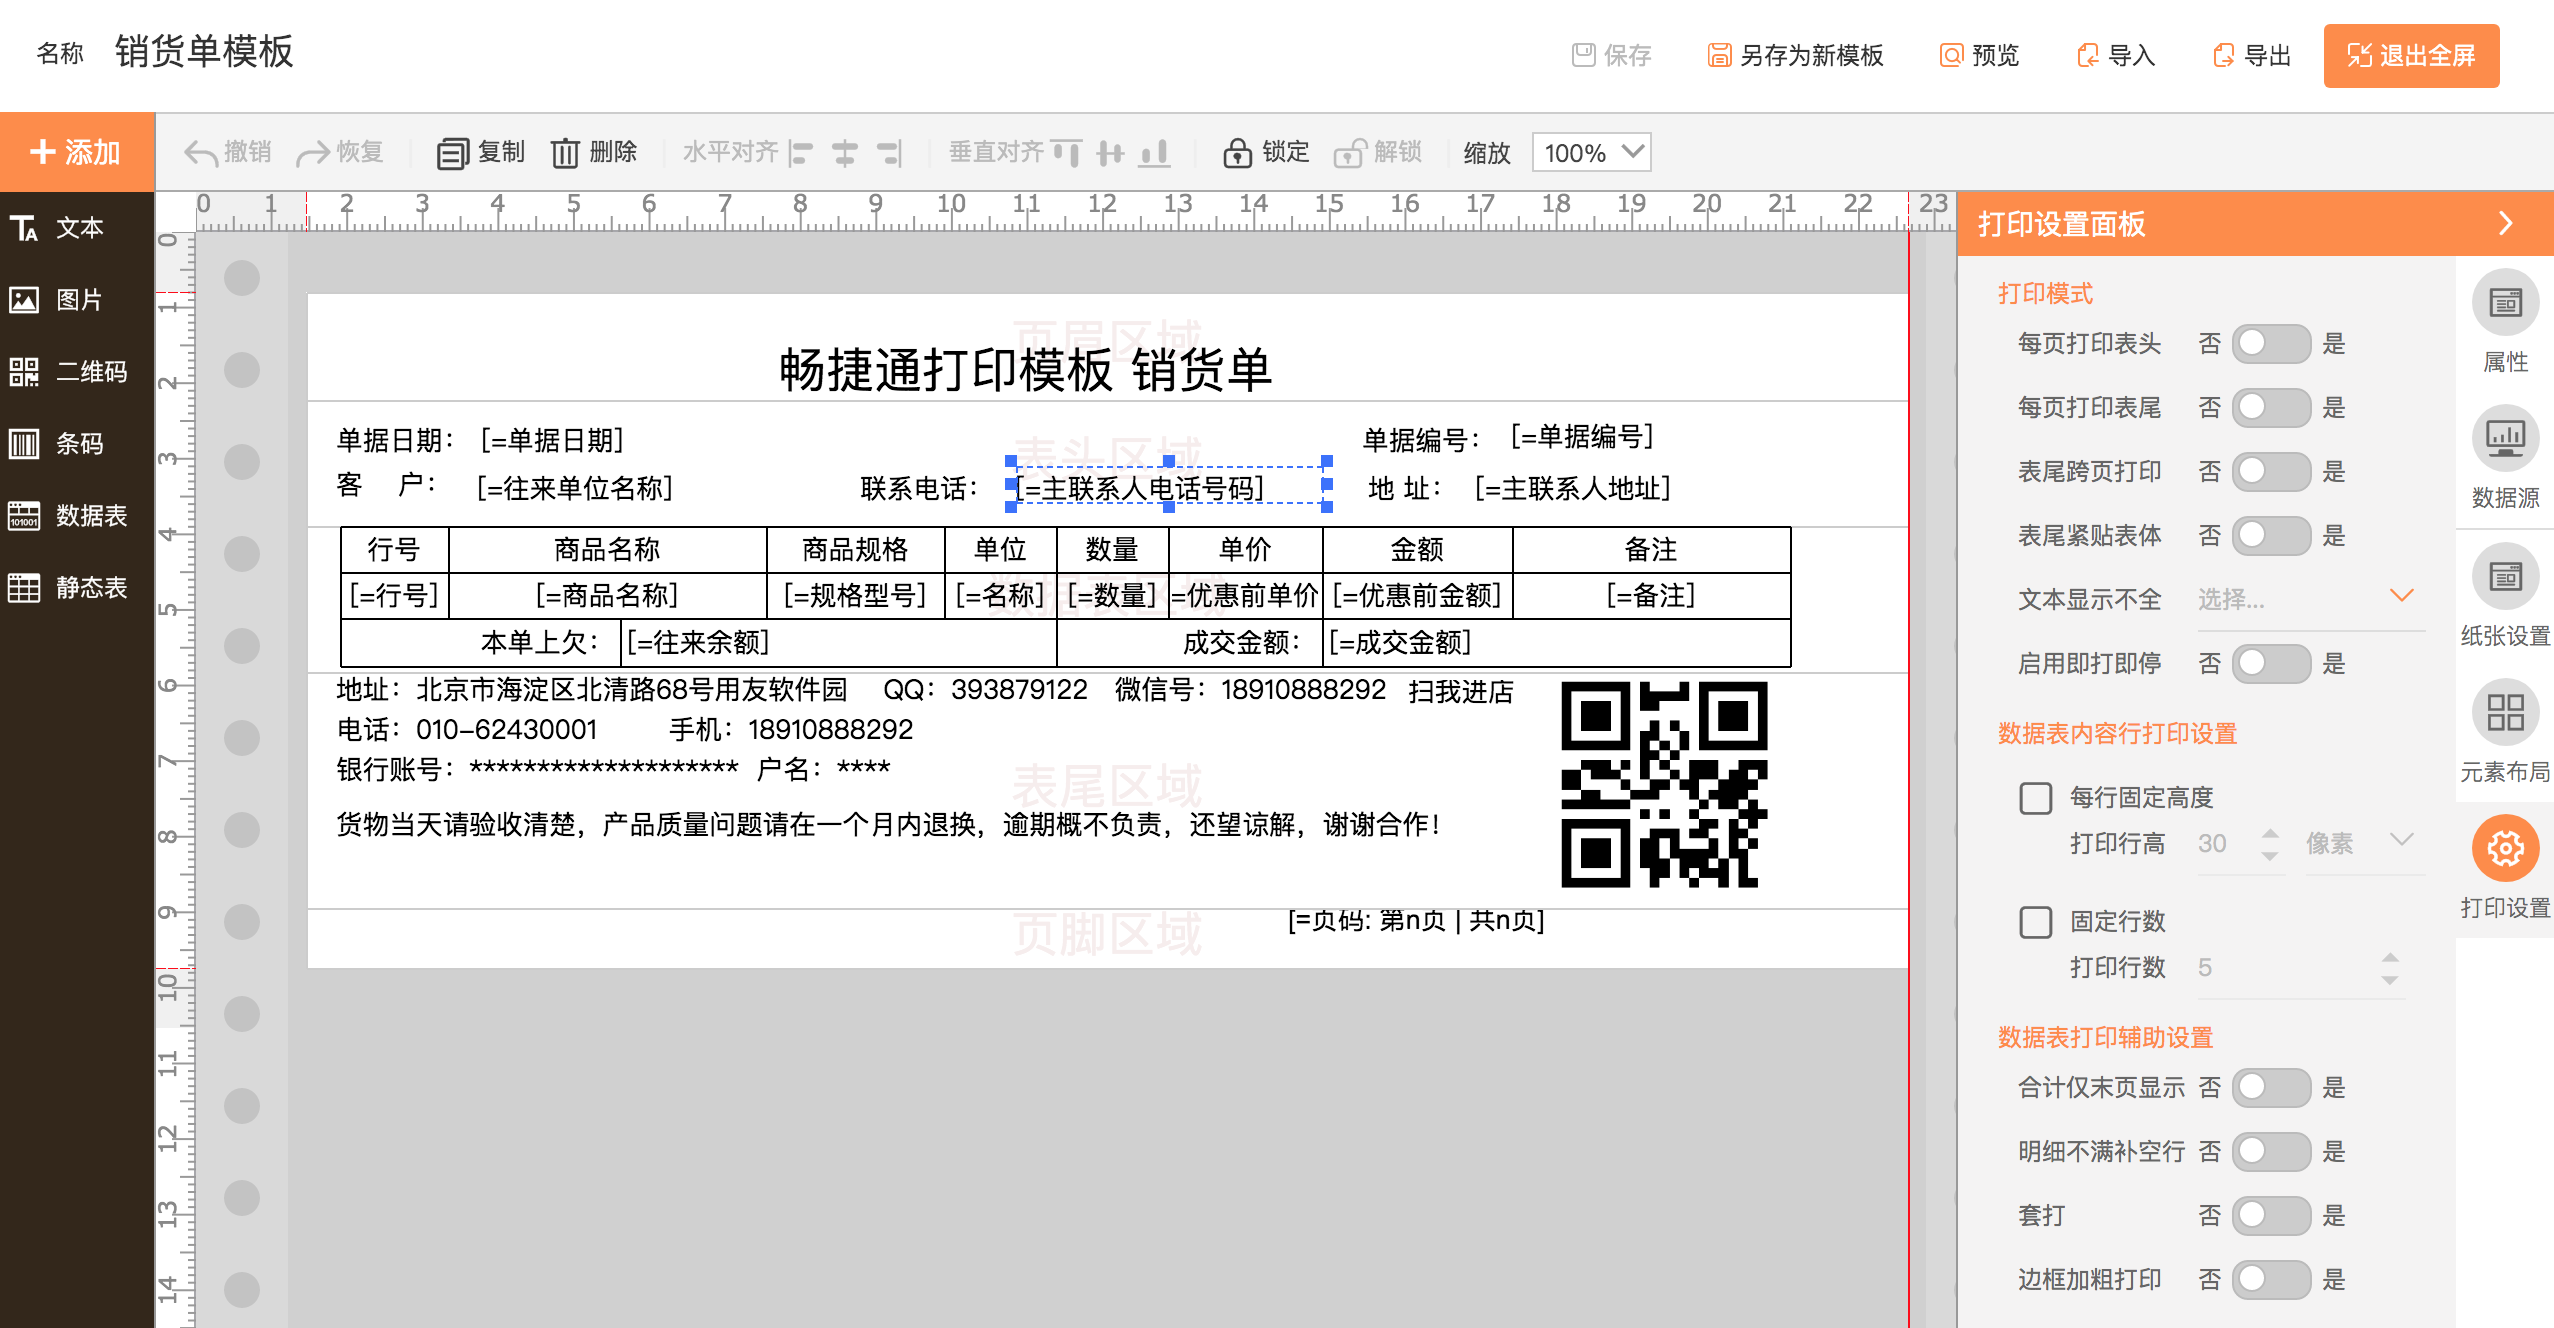Image resolution: width=2554 pixels, height=1328 pixels.
Task: Click the 二维码 tool in sidebar
Action: (76, 373)
